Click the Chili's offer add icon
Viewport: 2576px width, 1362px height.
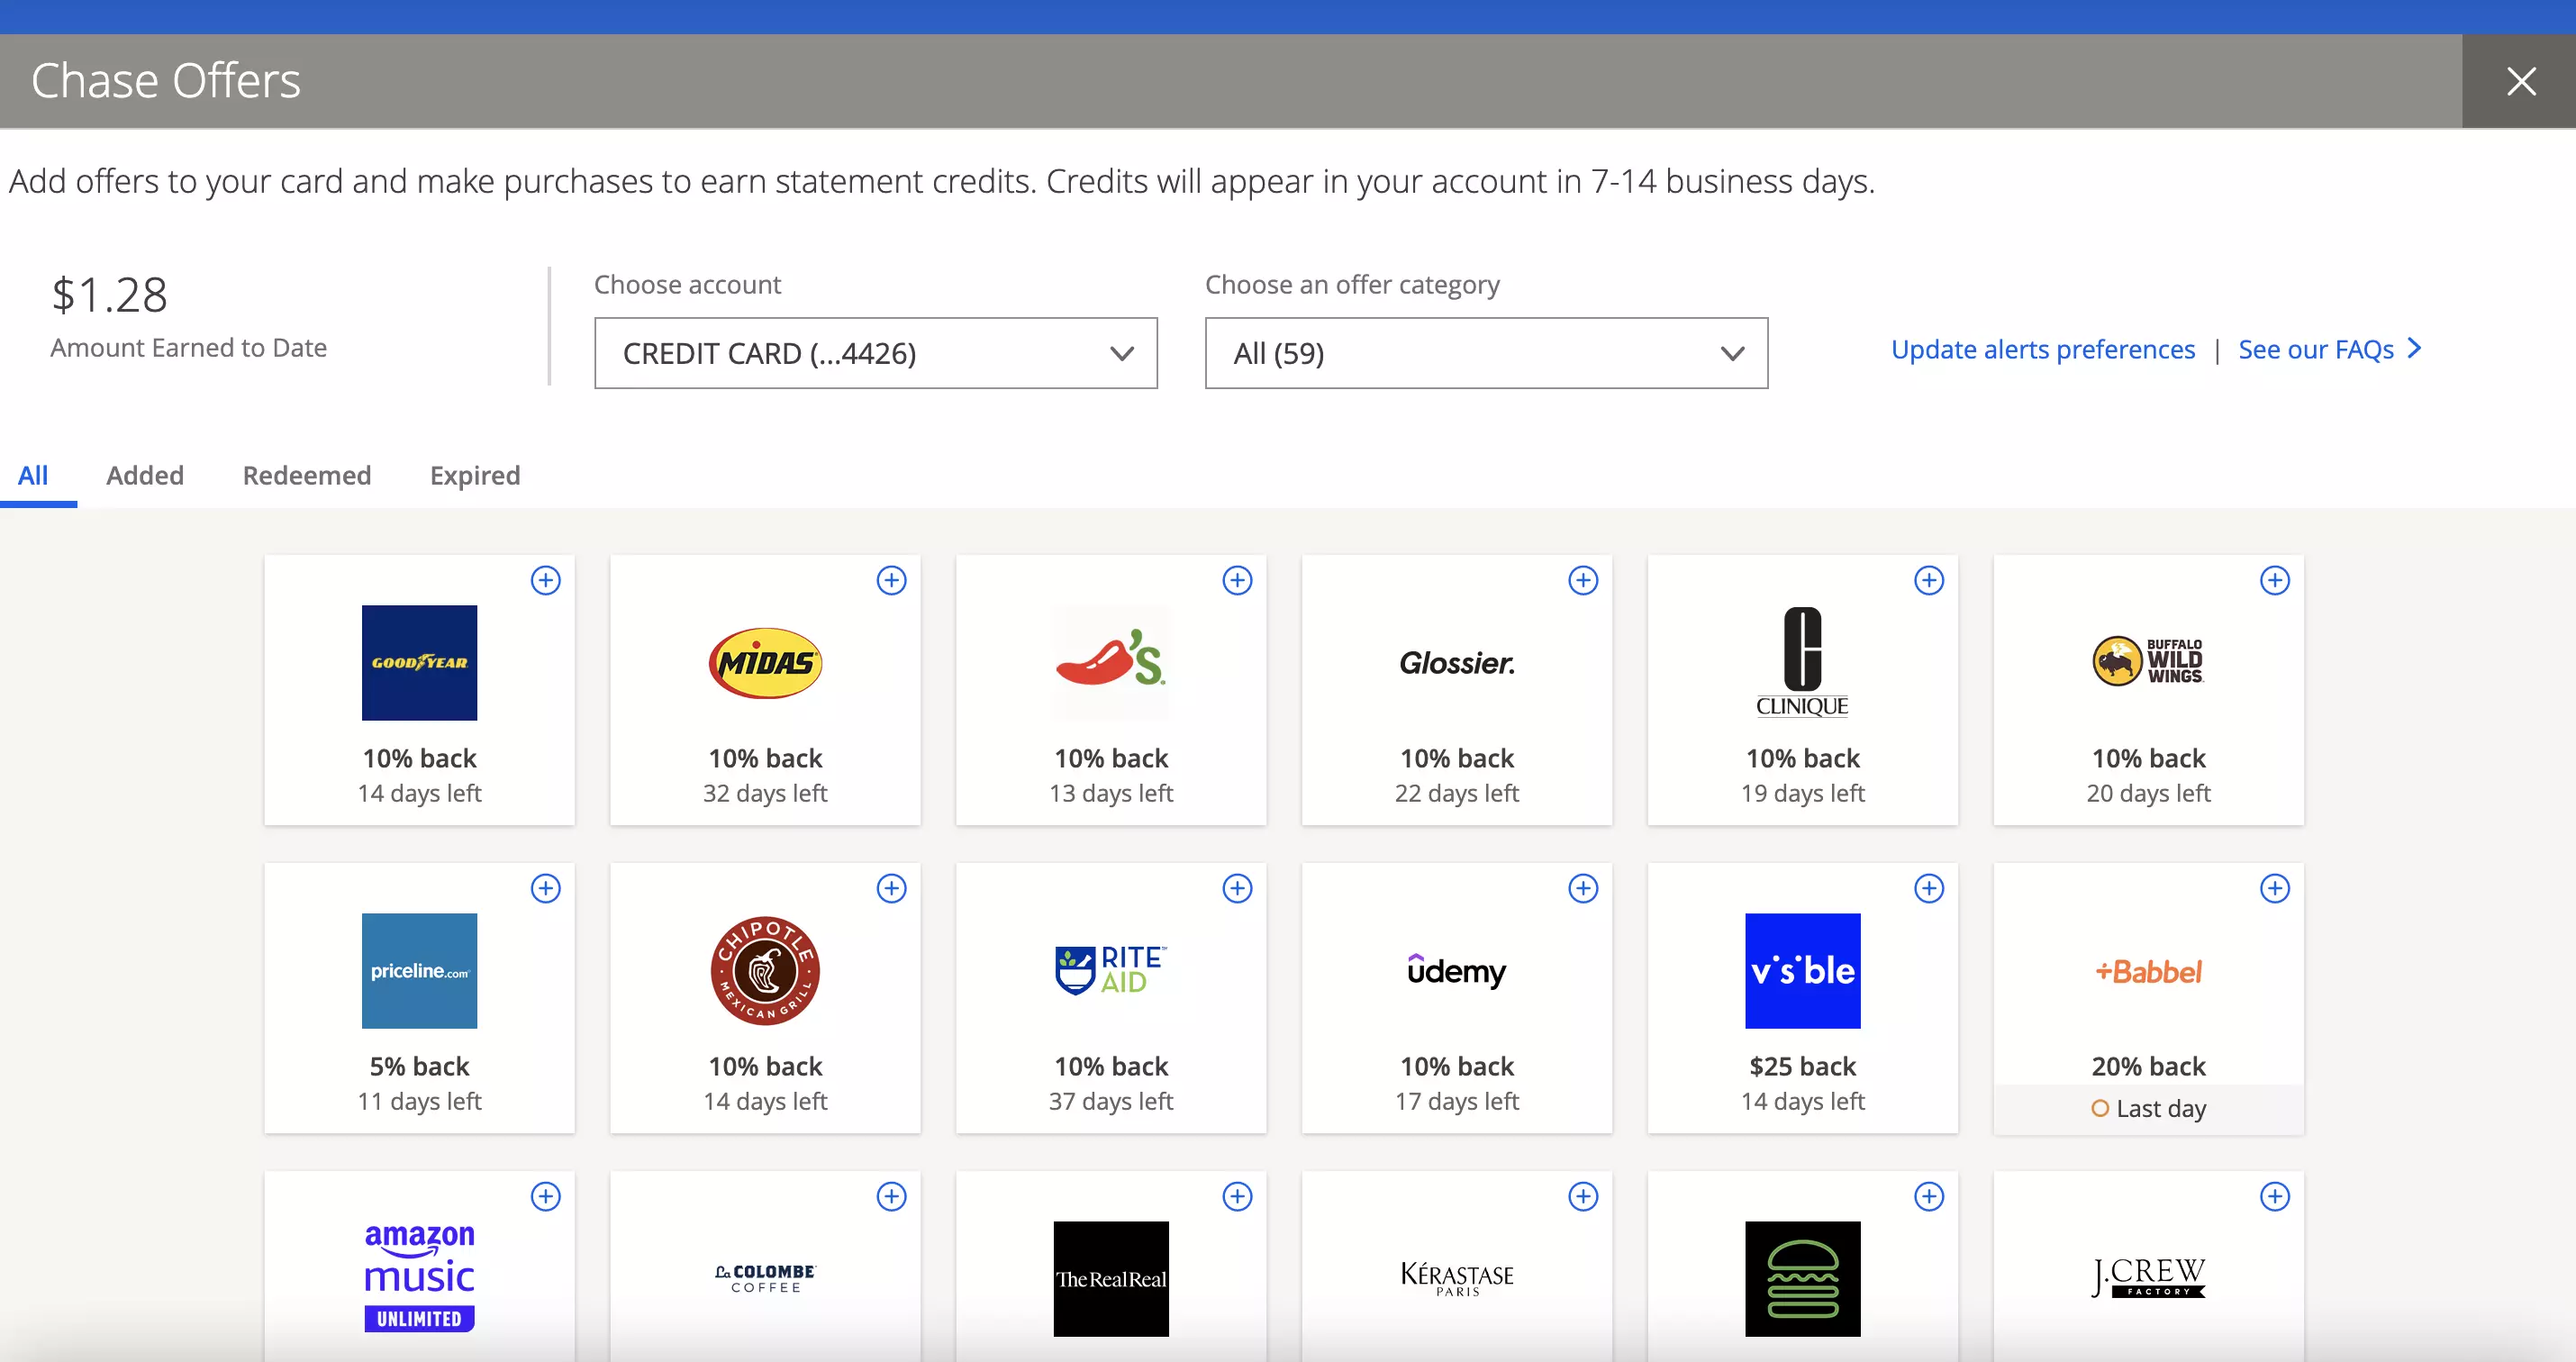click(1238, 579)
